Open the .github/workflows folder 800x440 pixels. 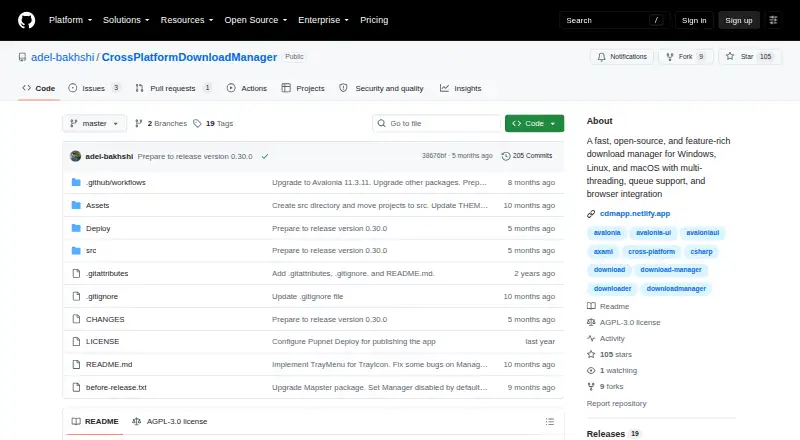(116, 182)
